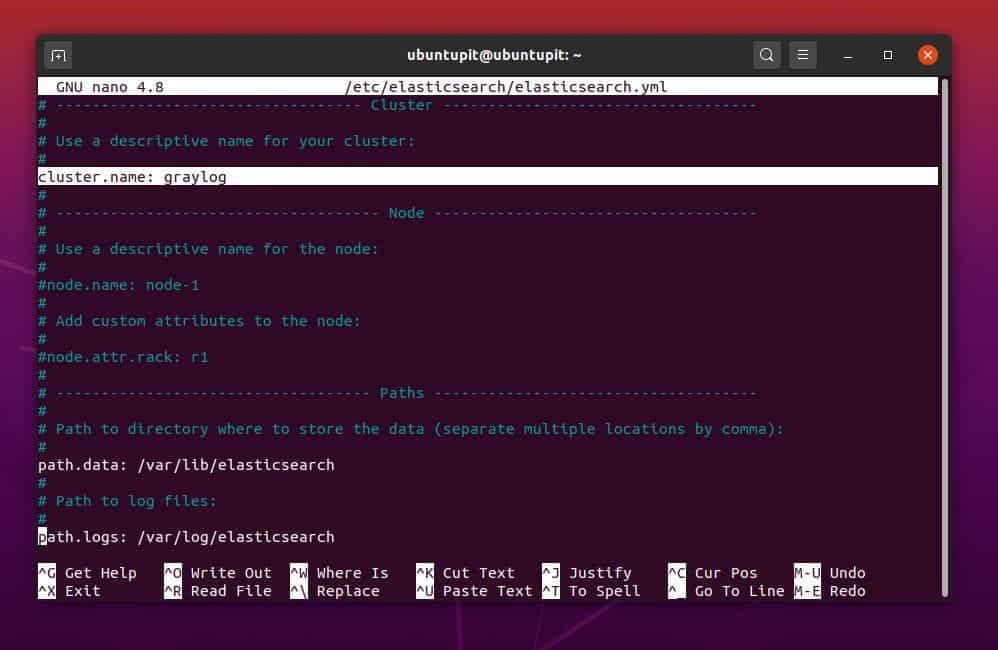This screenshot has width=998, height=650.
Task: Click the ubuntupit@ubuntupit window title
Action: point(494,55)
